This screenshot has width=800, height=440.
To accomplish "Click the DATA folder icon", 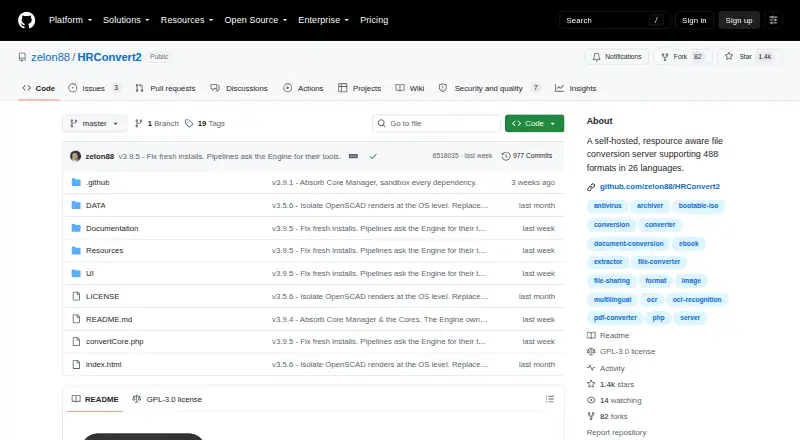I will click(x=76, y=205).
